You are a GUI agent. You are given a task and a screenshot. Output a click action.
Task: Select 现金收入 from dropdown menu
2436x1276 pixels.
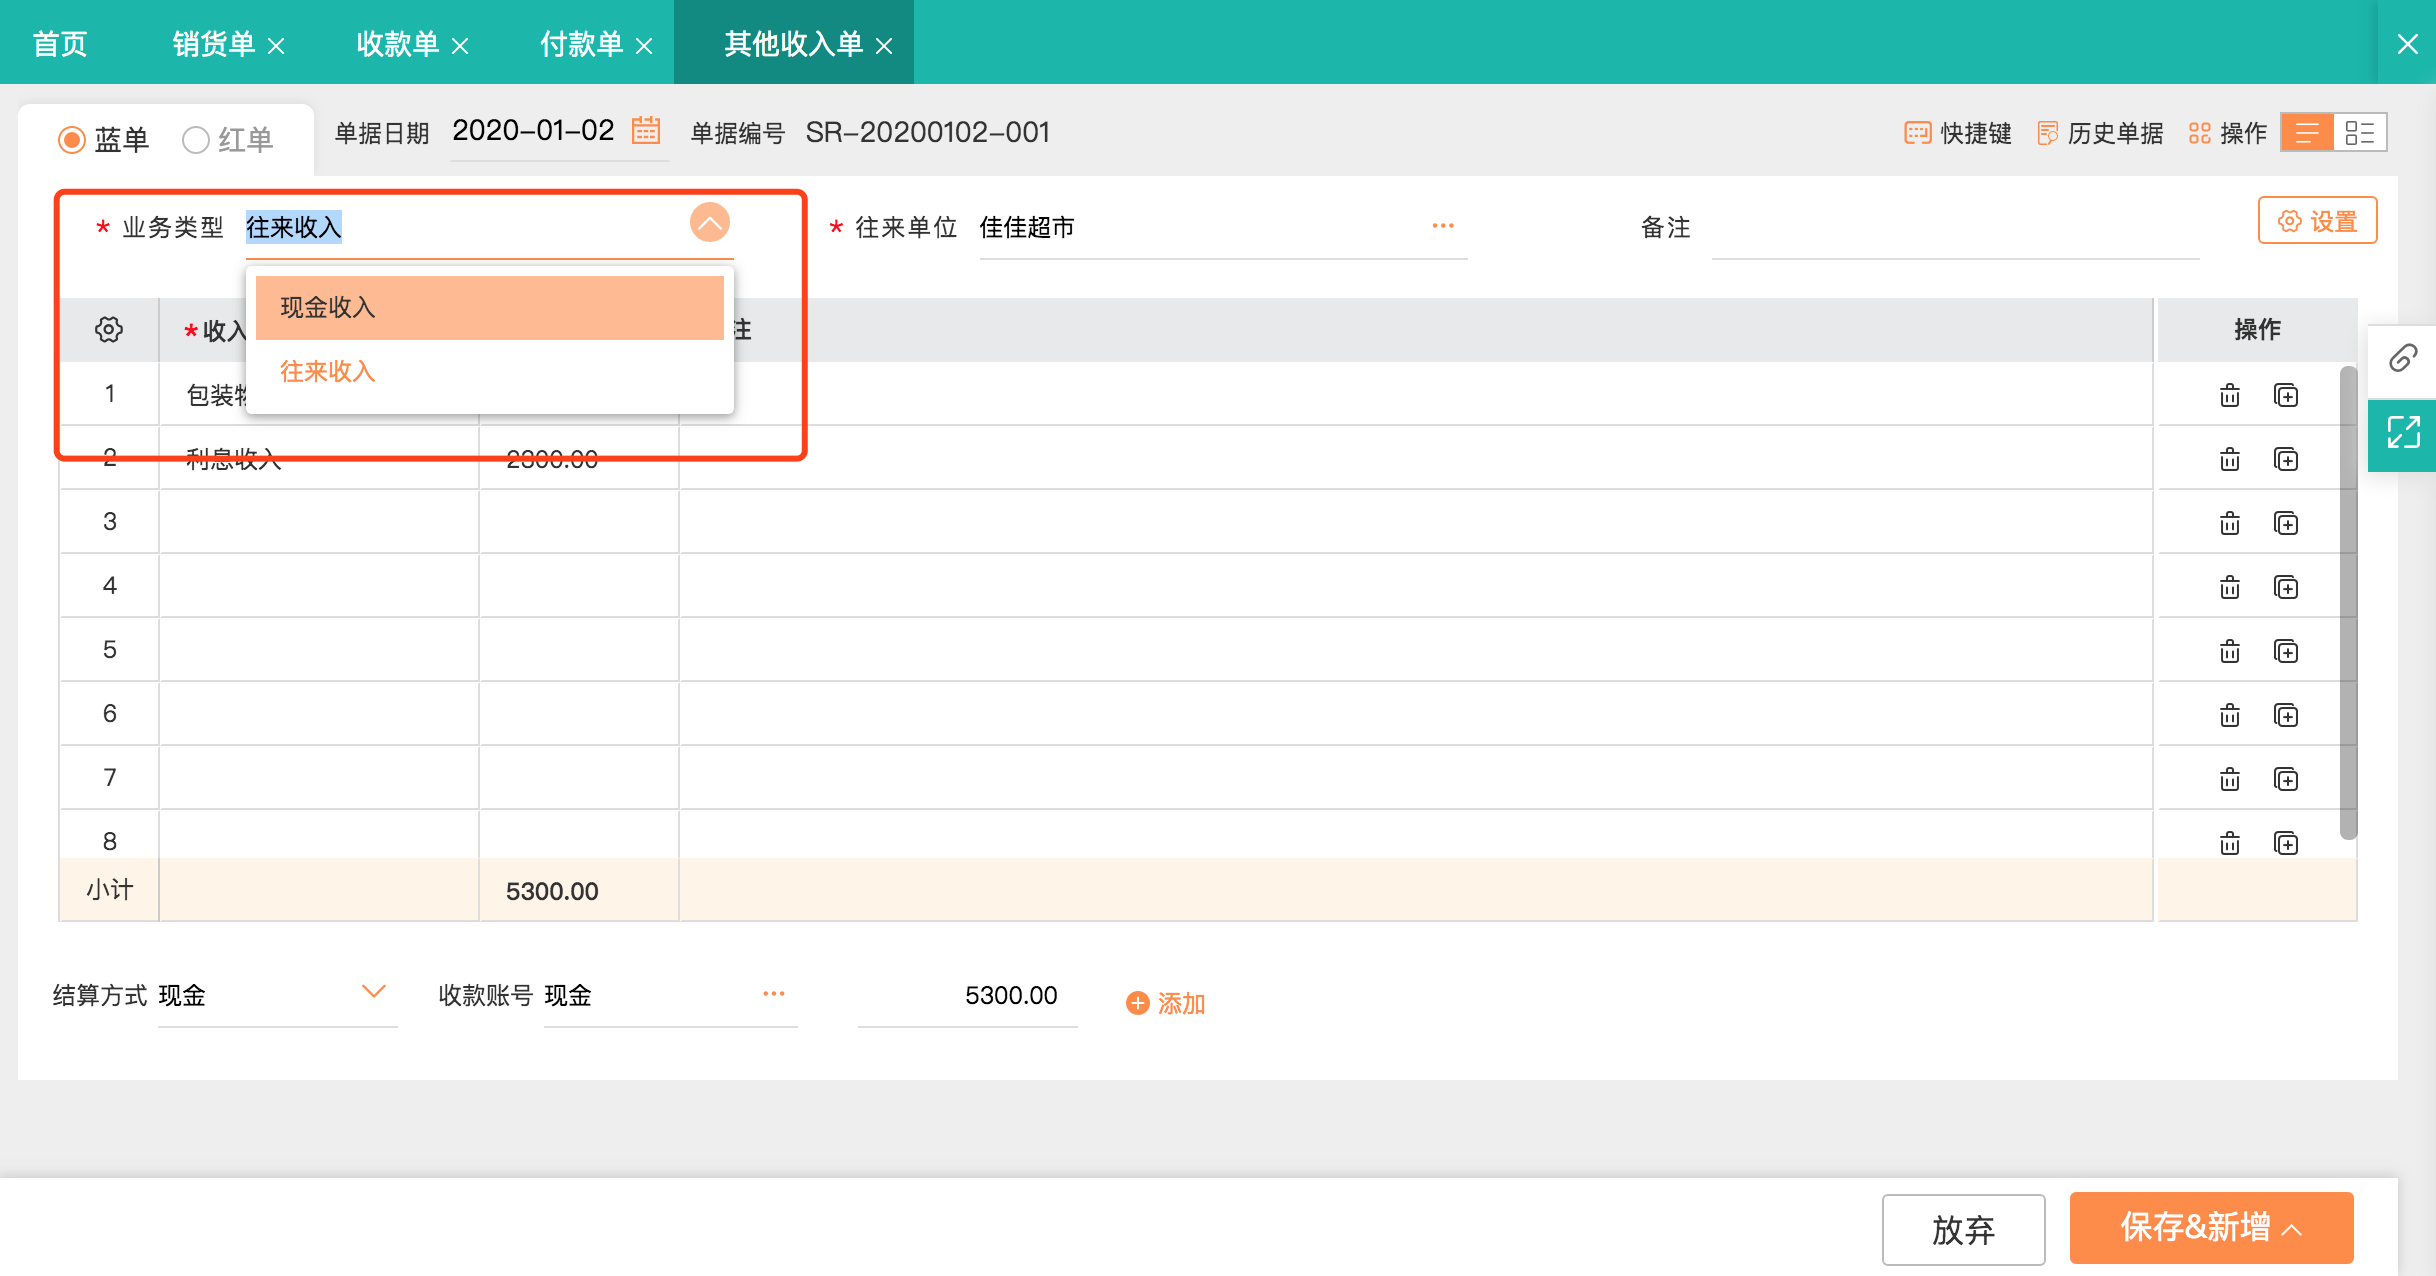coord(488,306)
